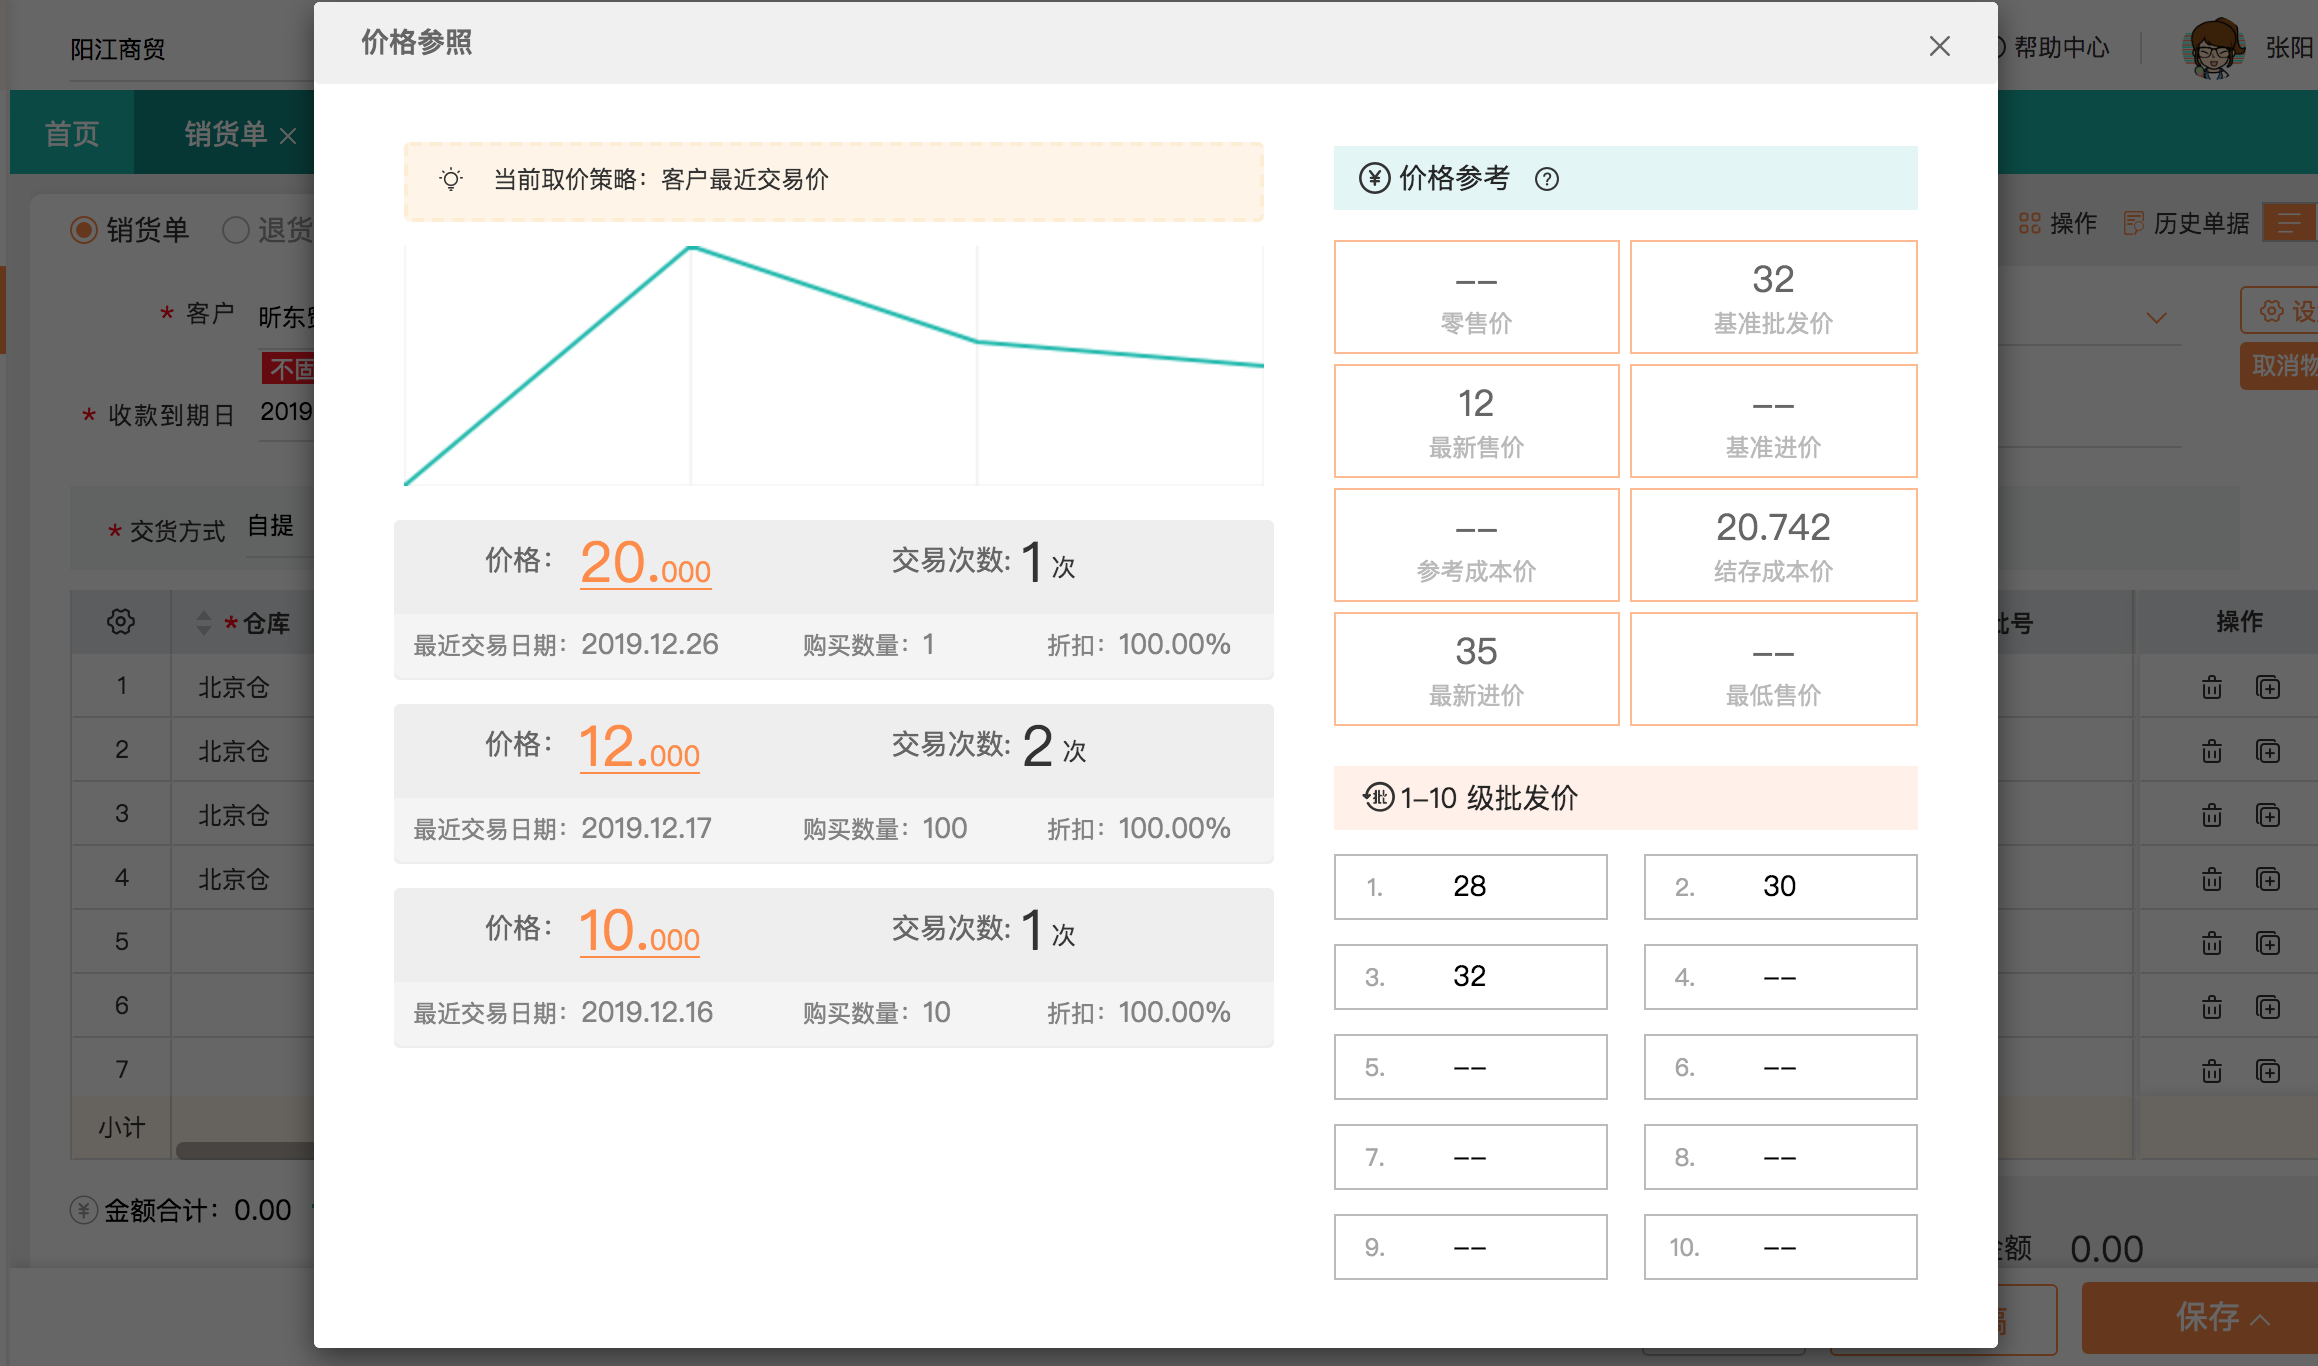Image resolution: width=2318 pixels, height=1366 pixels.
Task: Click the price 12.000 link in second transaction
Action: pos(642,750)
